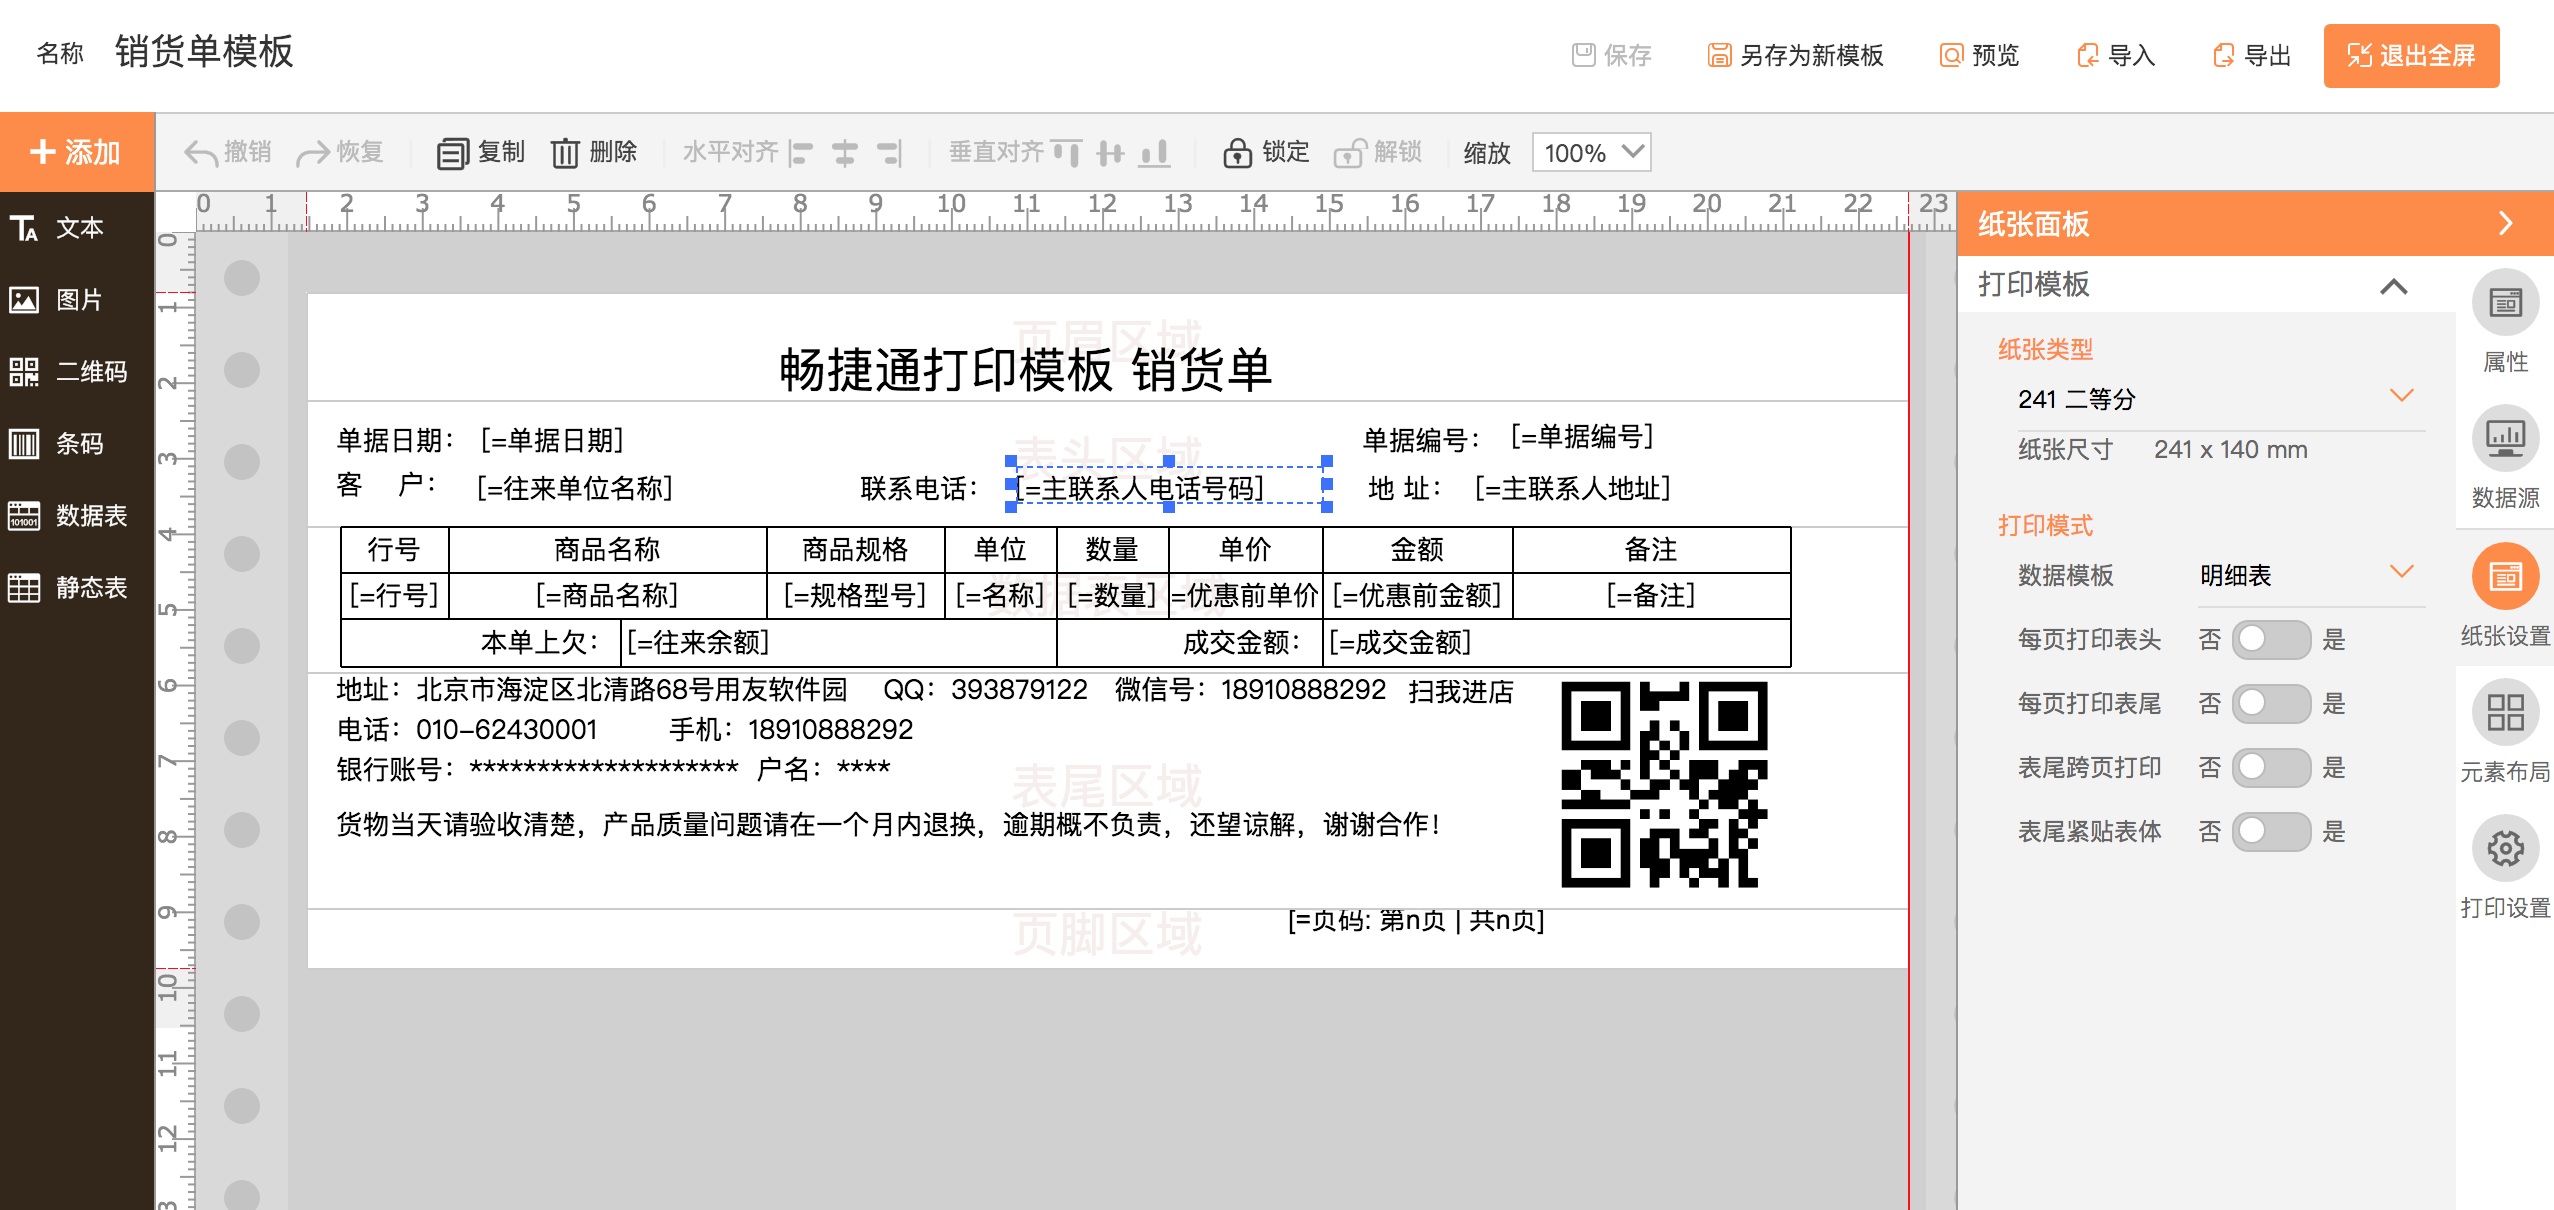Viewport: 2554px width, 1210px height.
Task: Click 保存 button in top toolbar
Action: pos(1613,52)
